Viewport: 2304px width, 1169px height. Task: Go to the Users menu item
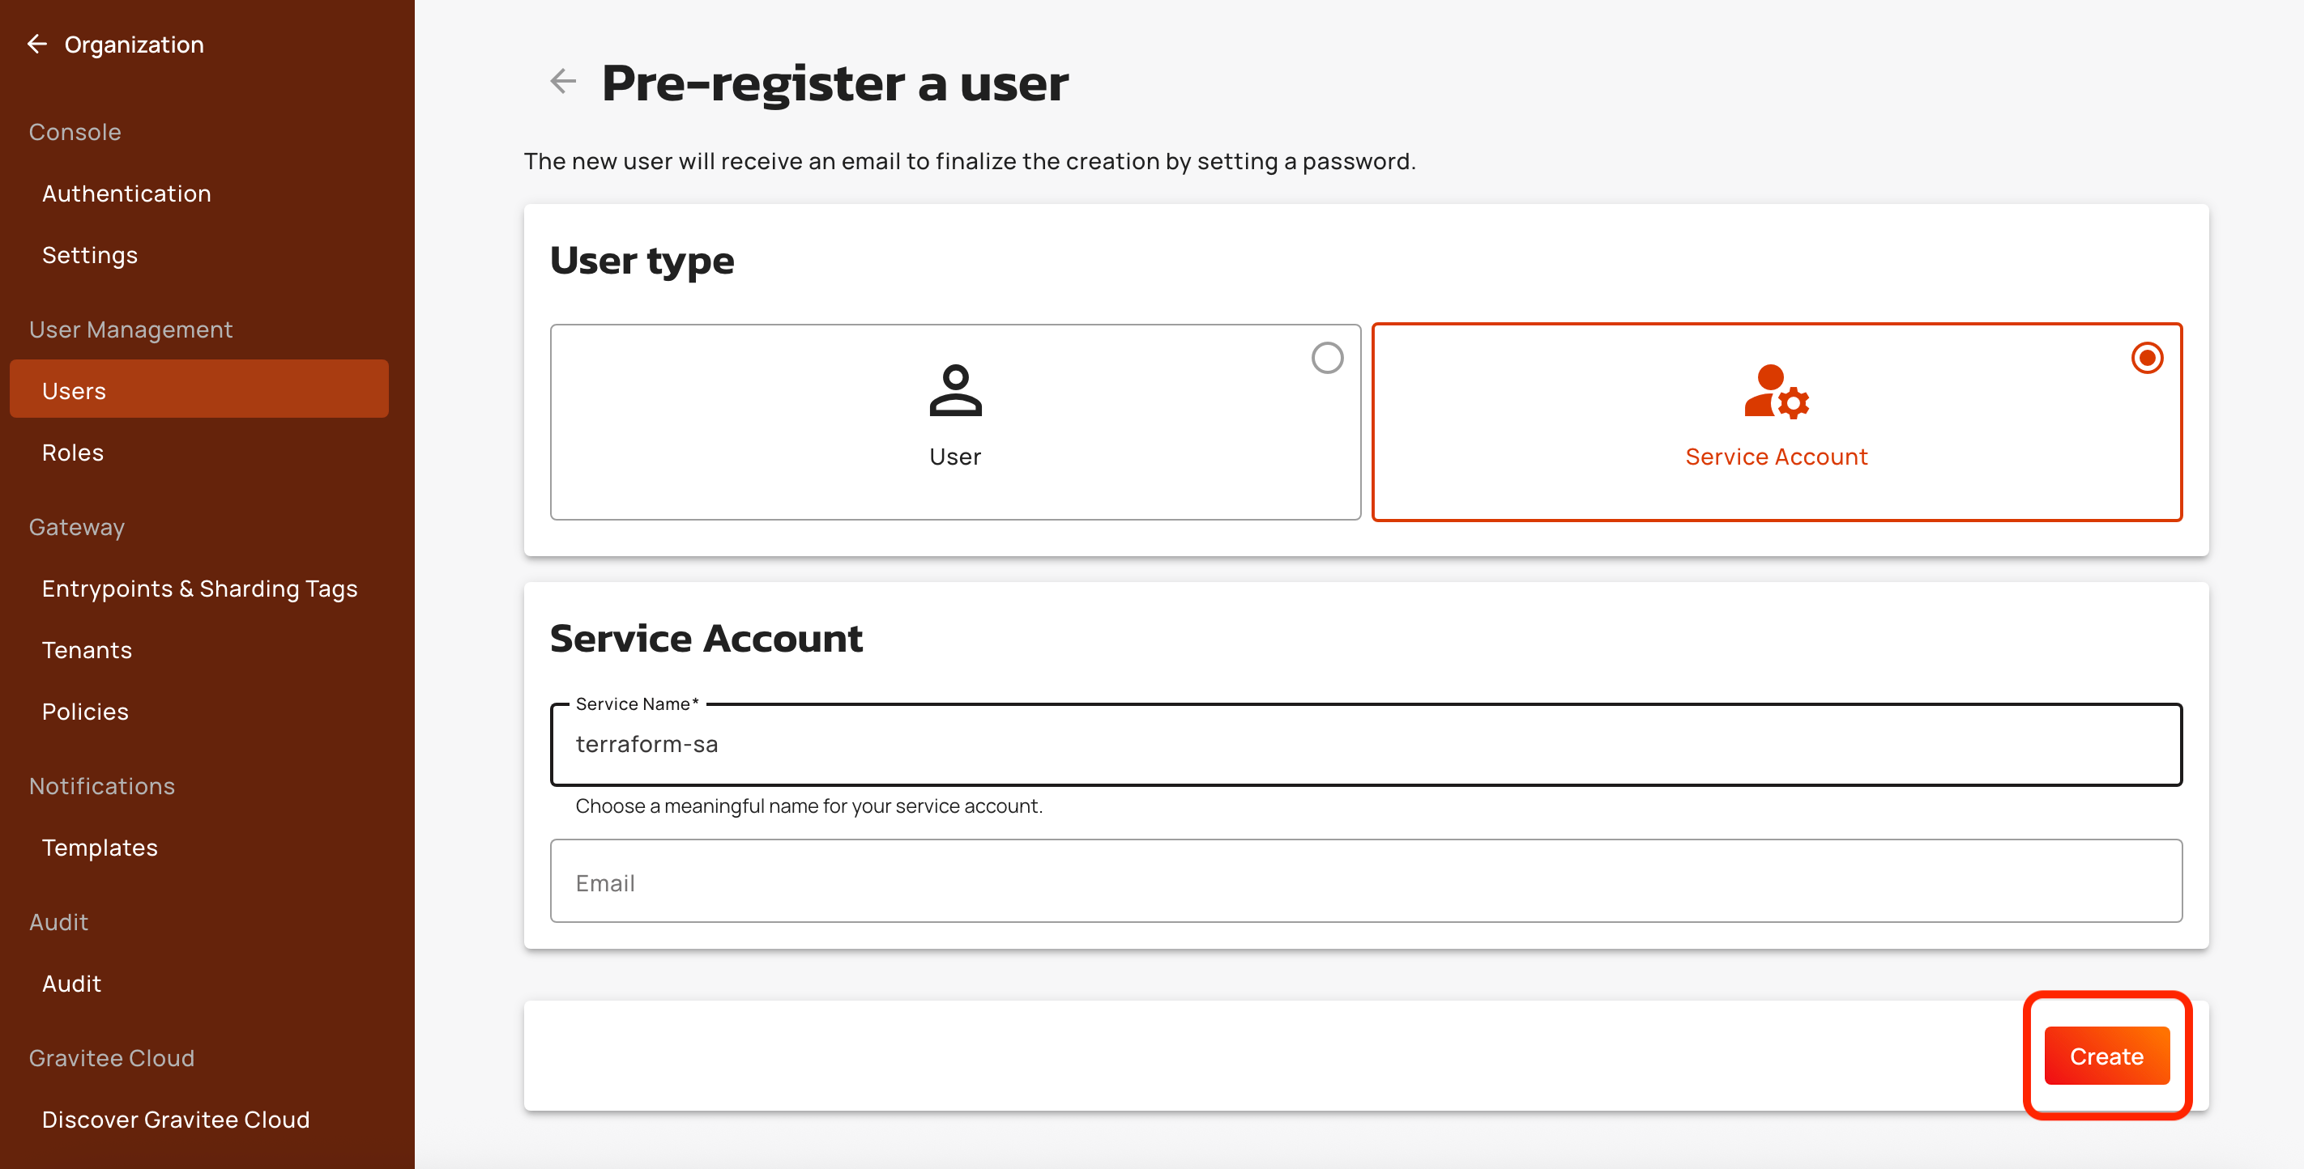point(74,390)
